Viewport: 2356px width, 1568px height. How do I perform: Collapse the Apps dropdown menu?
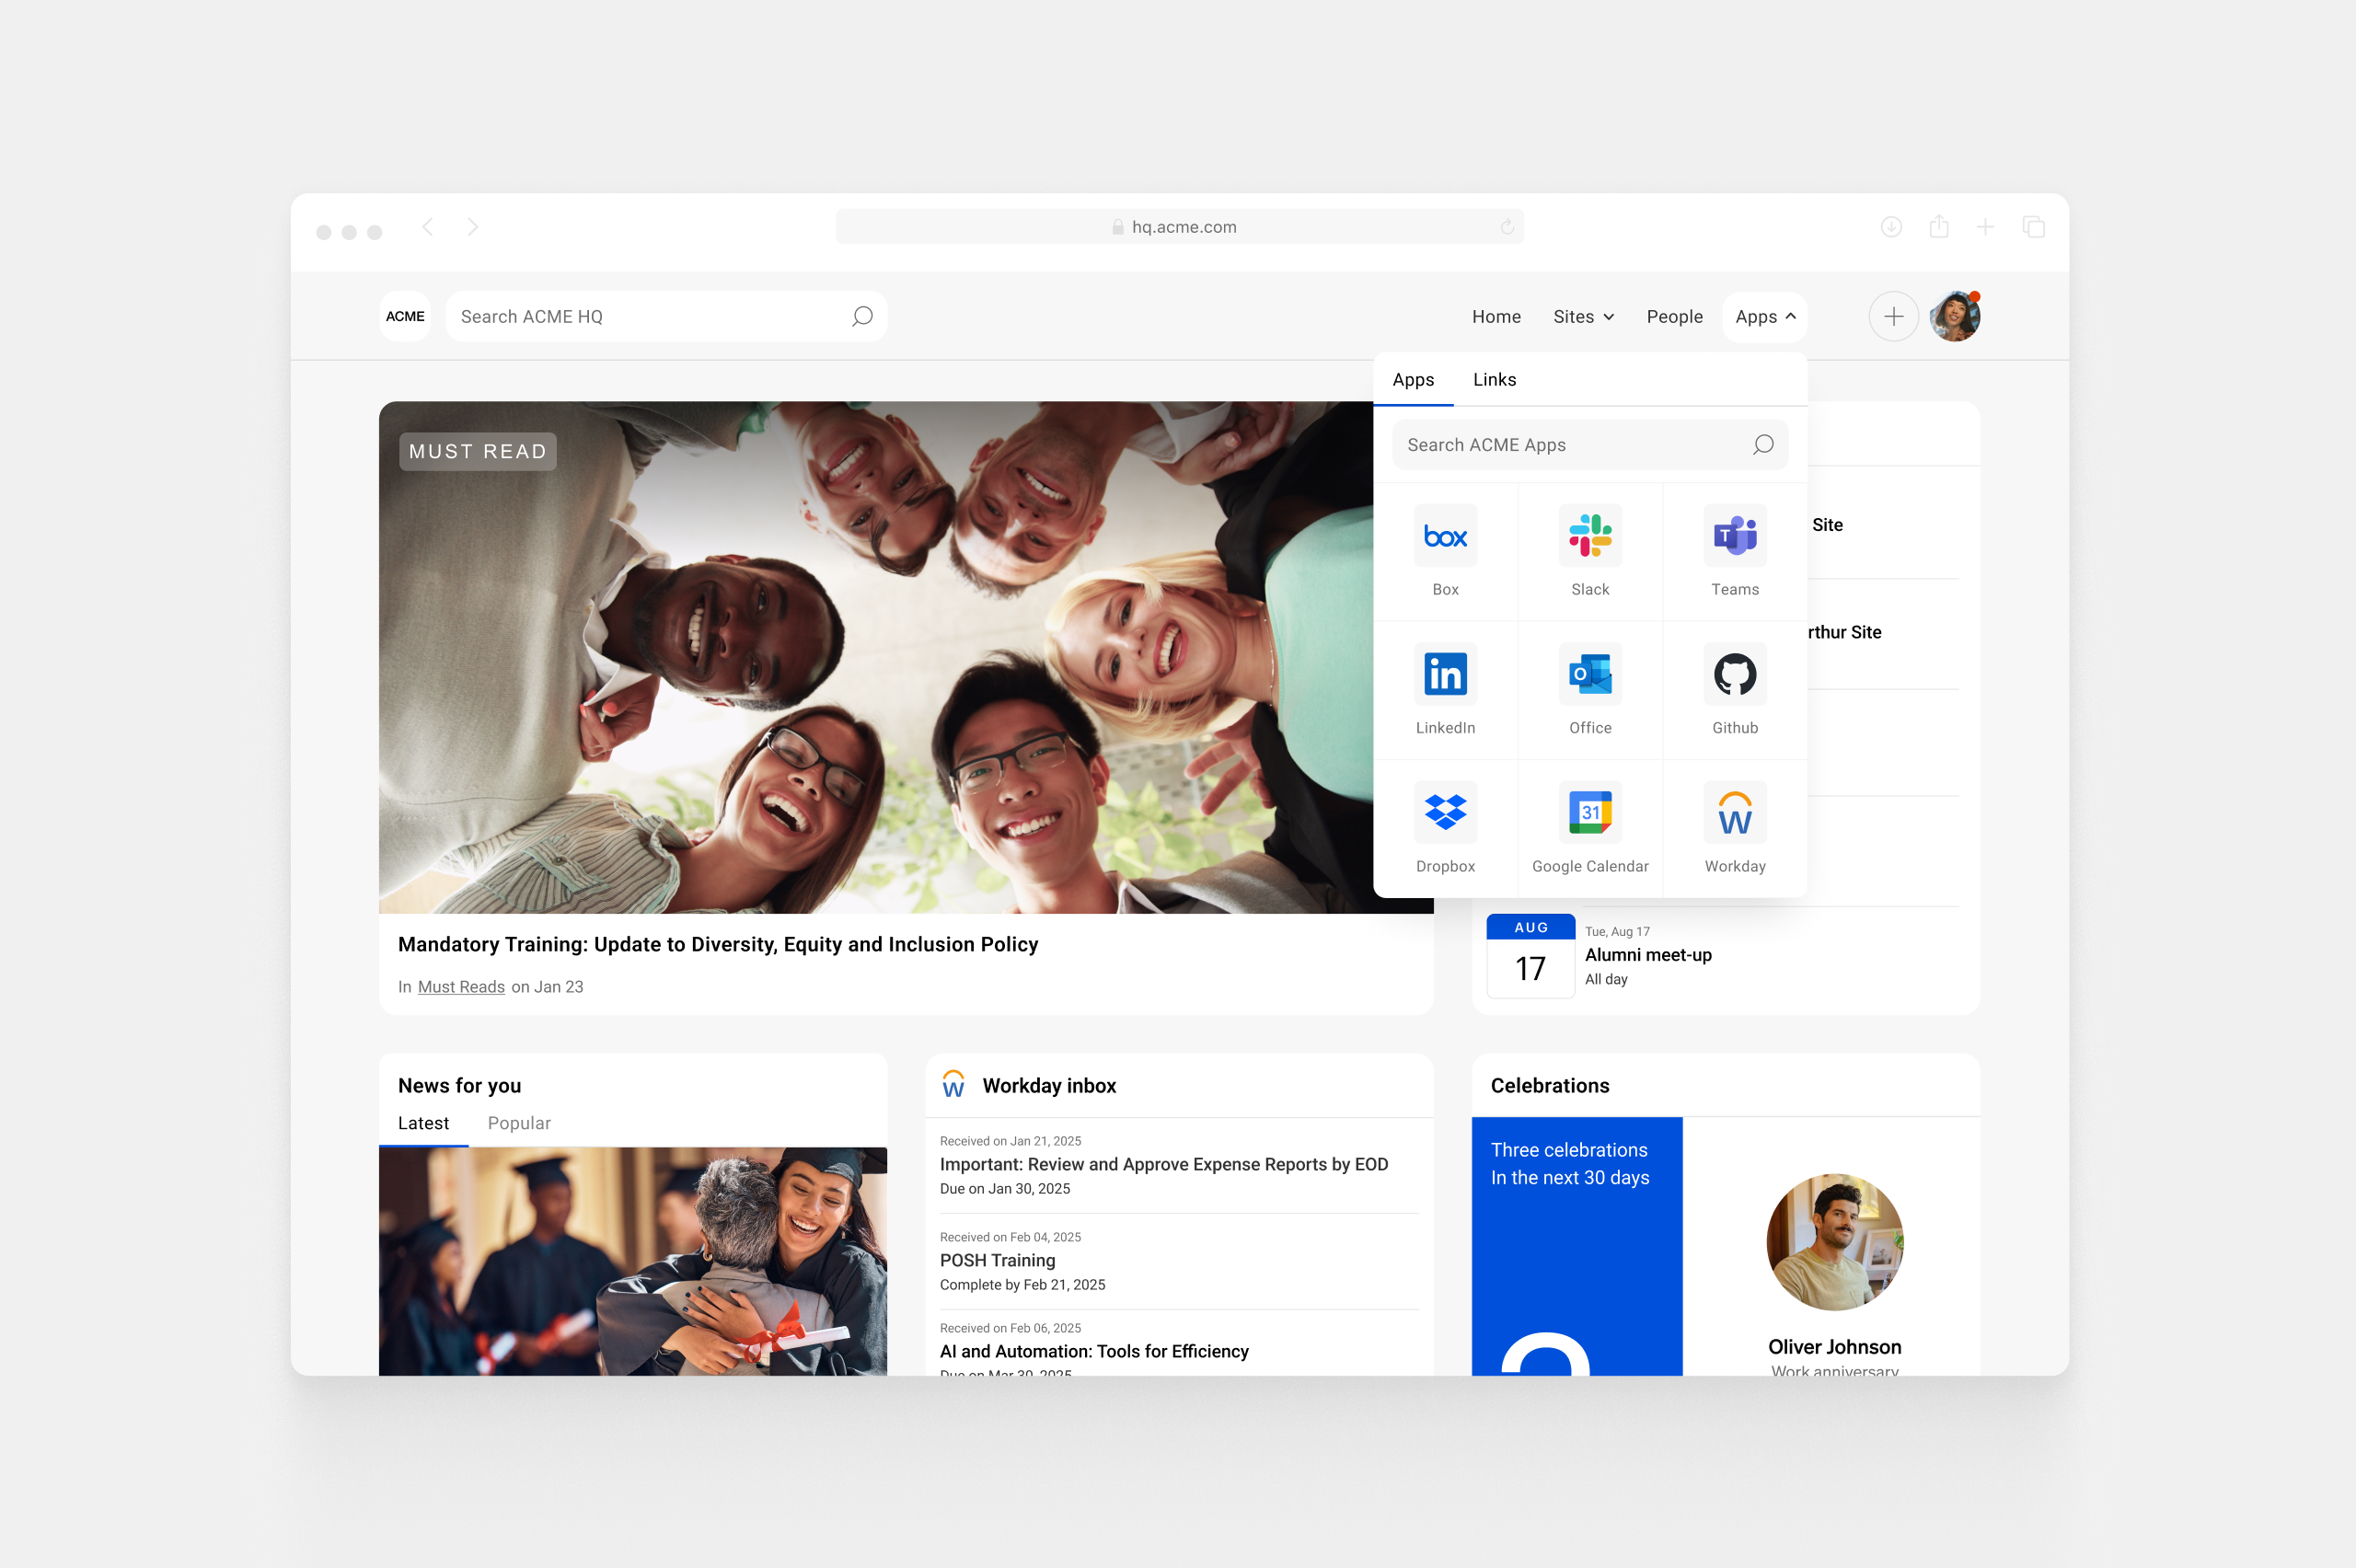point(1764,317)
